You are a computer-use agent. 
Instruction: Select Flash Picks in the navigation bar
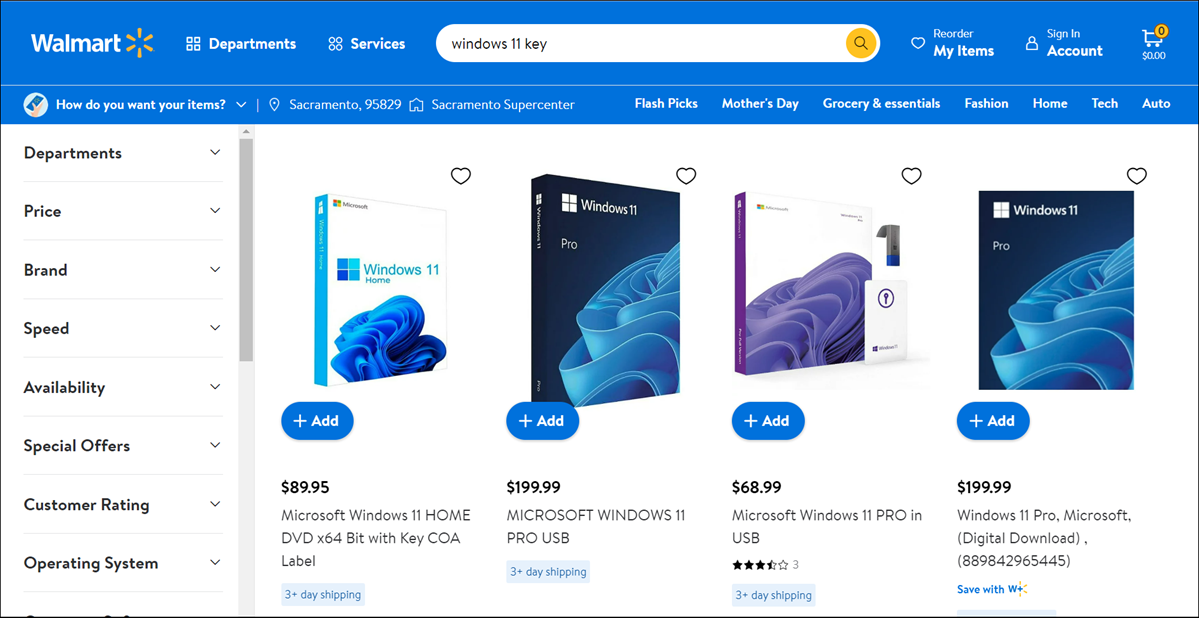[x=665, y=103]
